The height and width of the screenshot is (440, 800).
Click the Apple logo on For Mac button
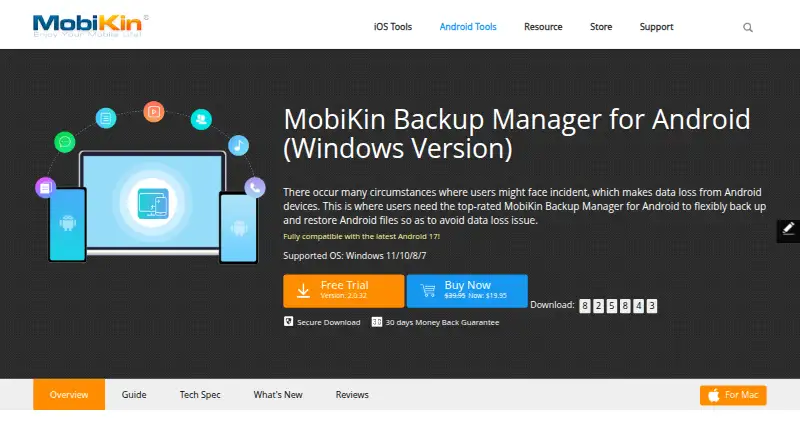click(714, 395)
